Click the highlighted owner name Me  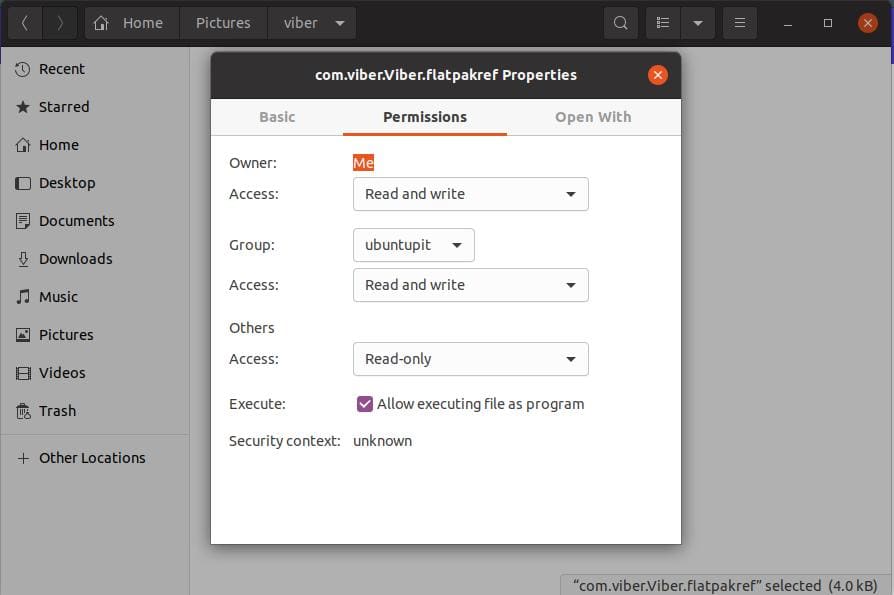click(x=363, y=163)
